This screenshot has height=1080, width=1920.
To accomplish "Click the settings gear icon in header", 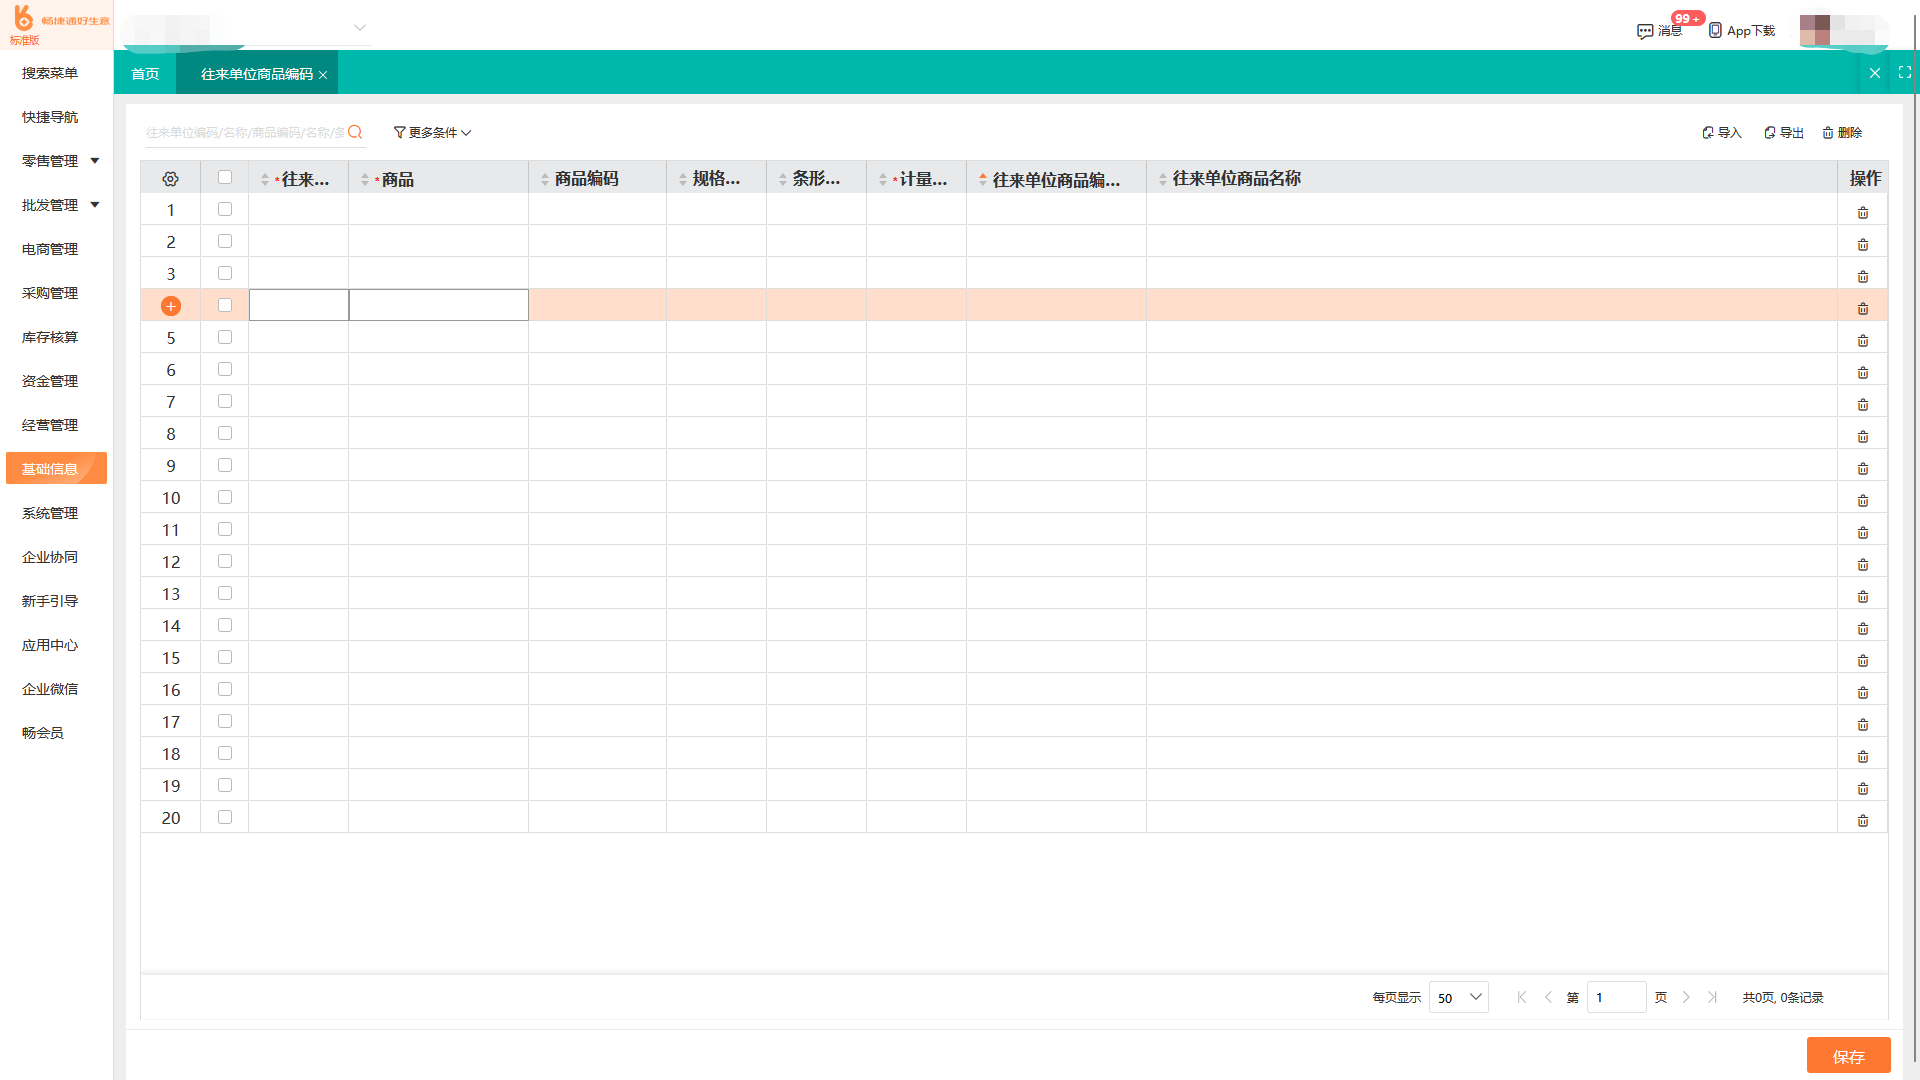I will coord(170,178).
